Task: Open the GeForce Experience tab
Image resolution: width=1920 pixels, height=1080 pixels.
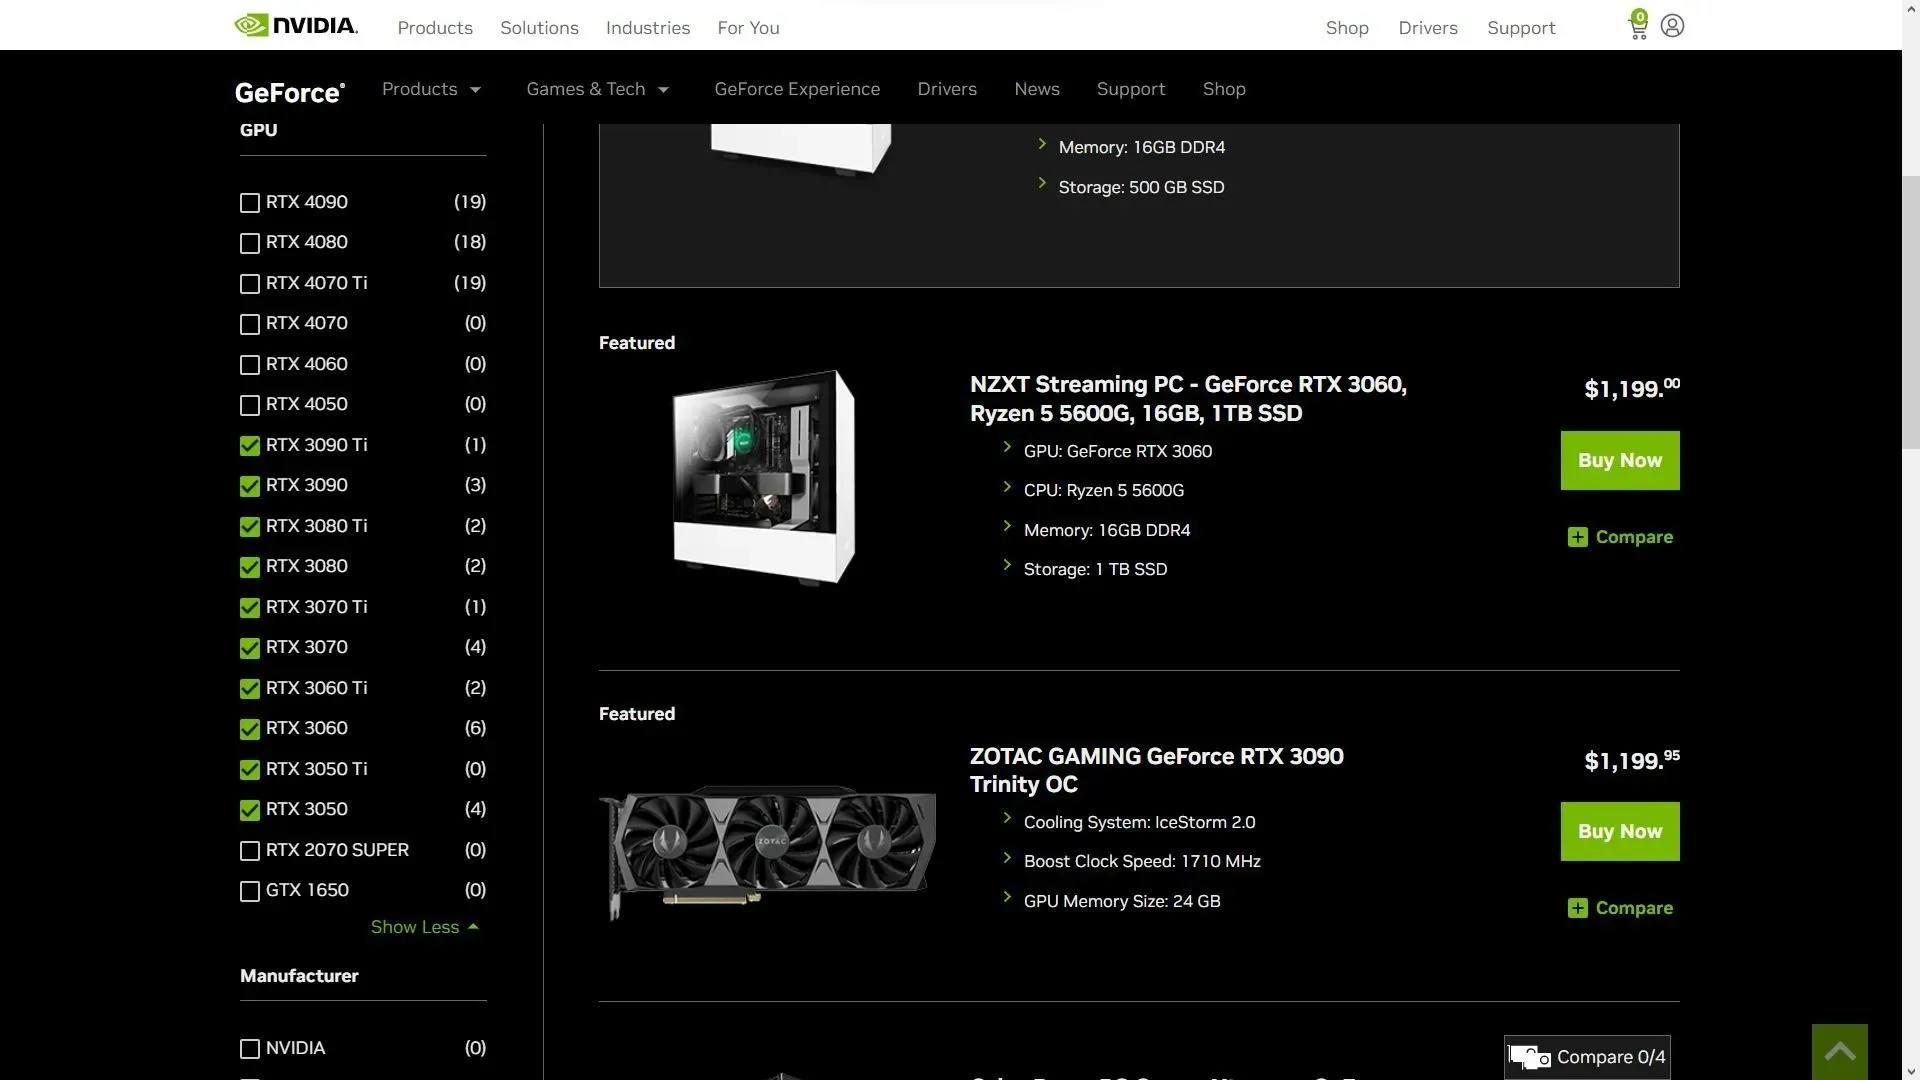Action: point(796,87)
